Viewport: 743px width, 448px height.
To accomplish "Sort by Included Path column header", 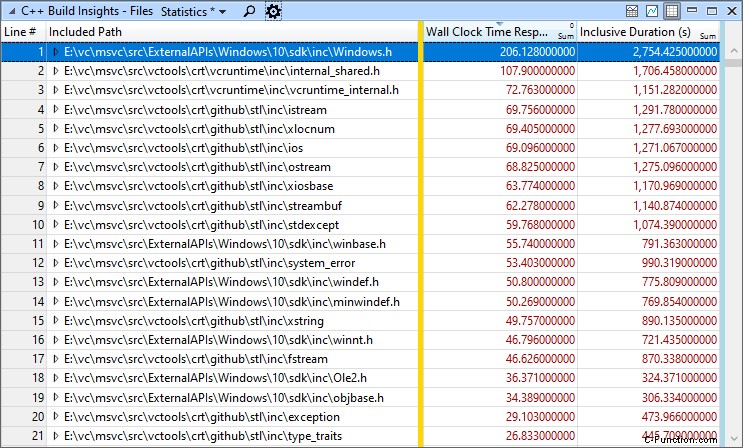I will coord(230,32).
